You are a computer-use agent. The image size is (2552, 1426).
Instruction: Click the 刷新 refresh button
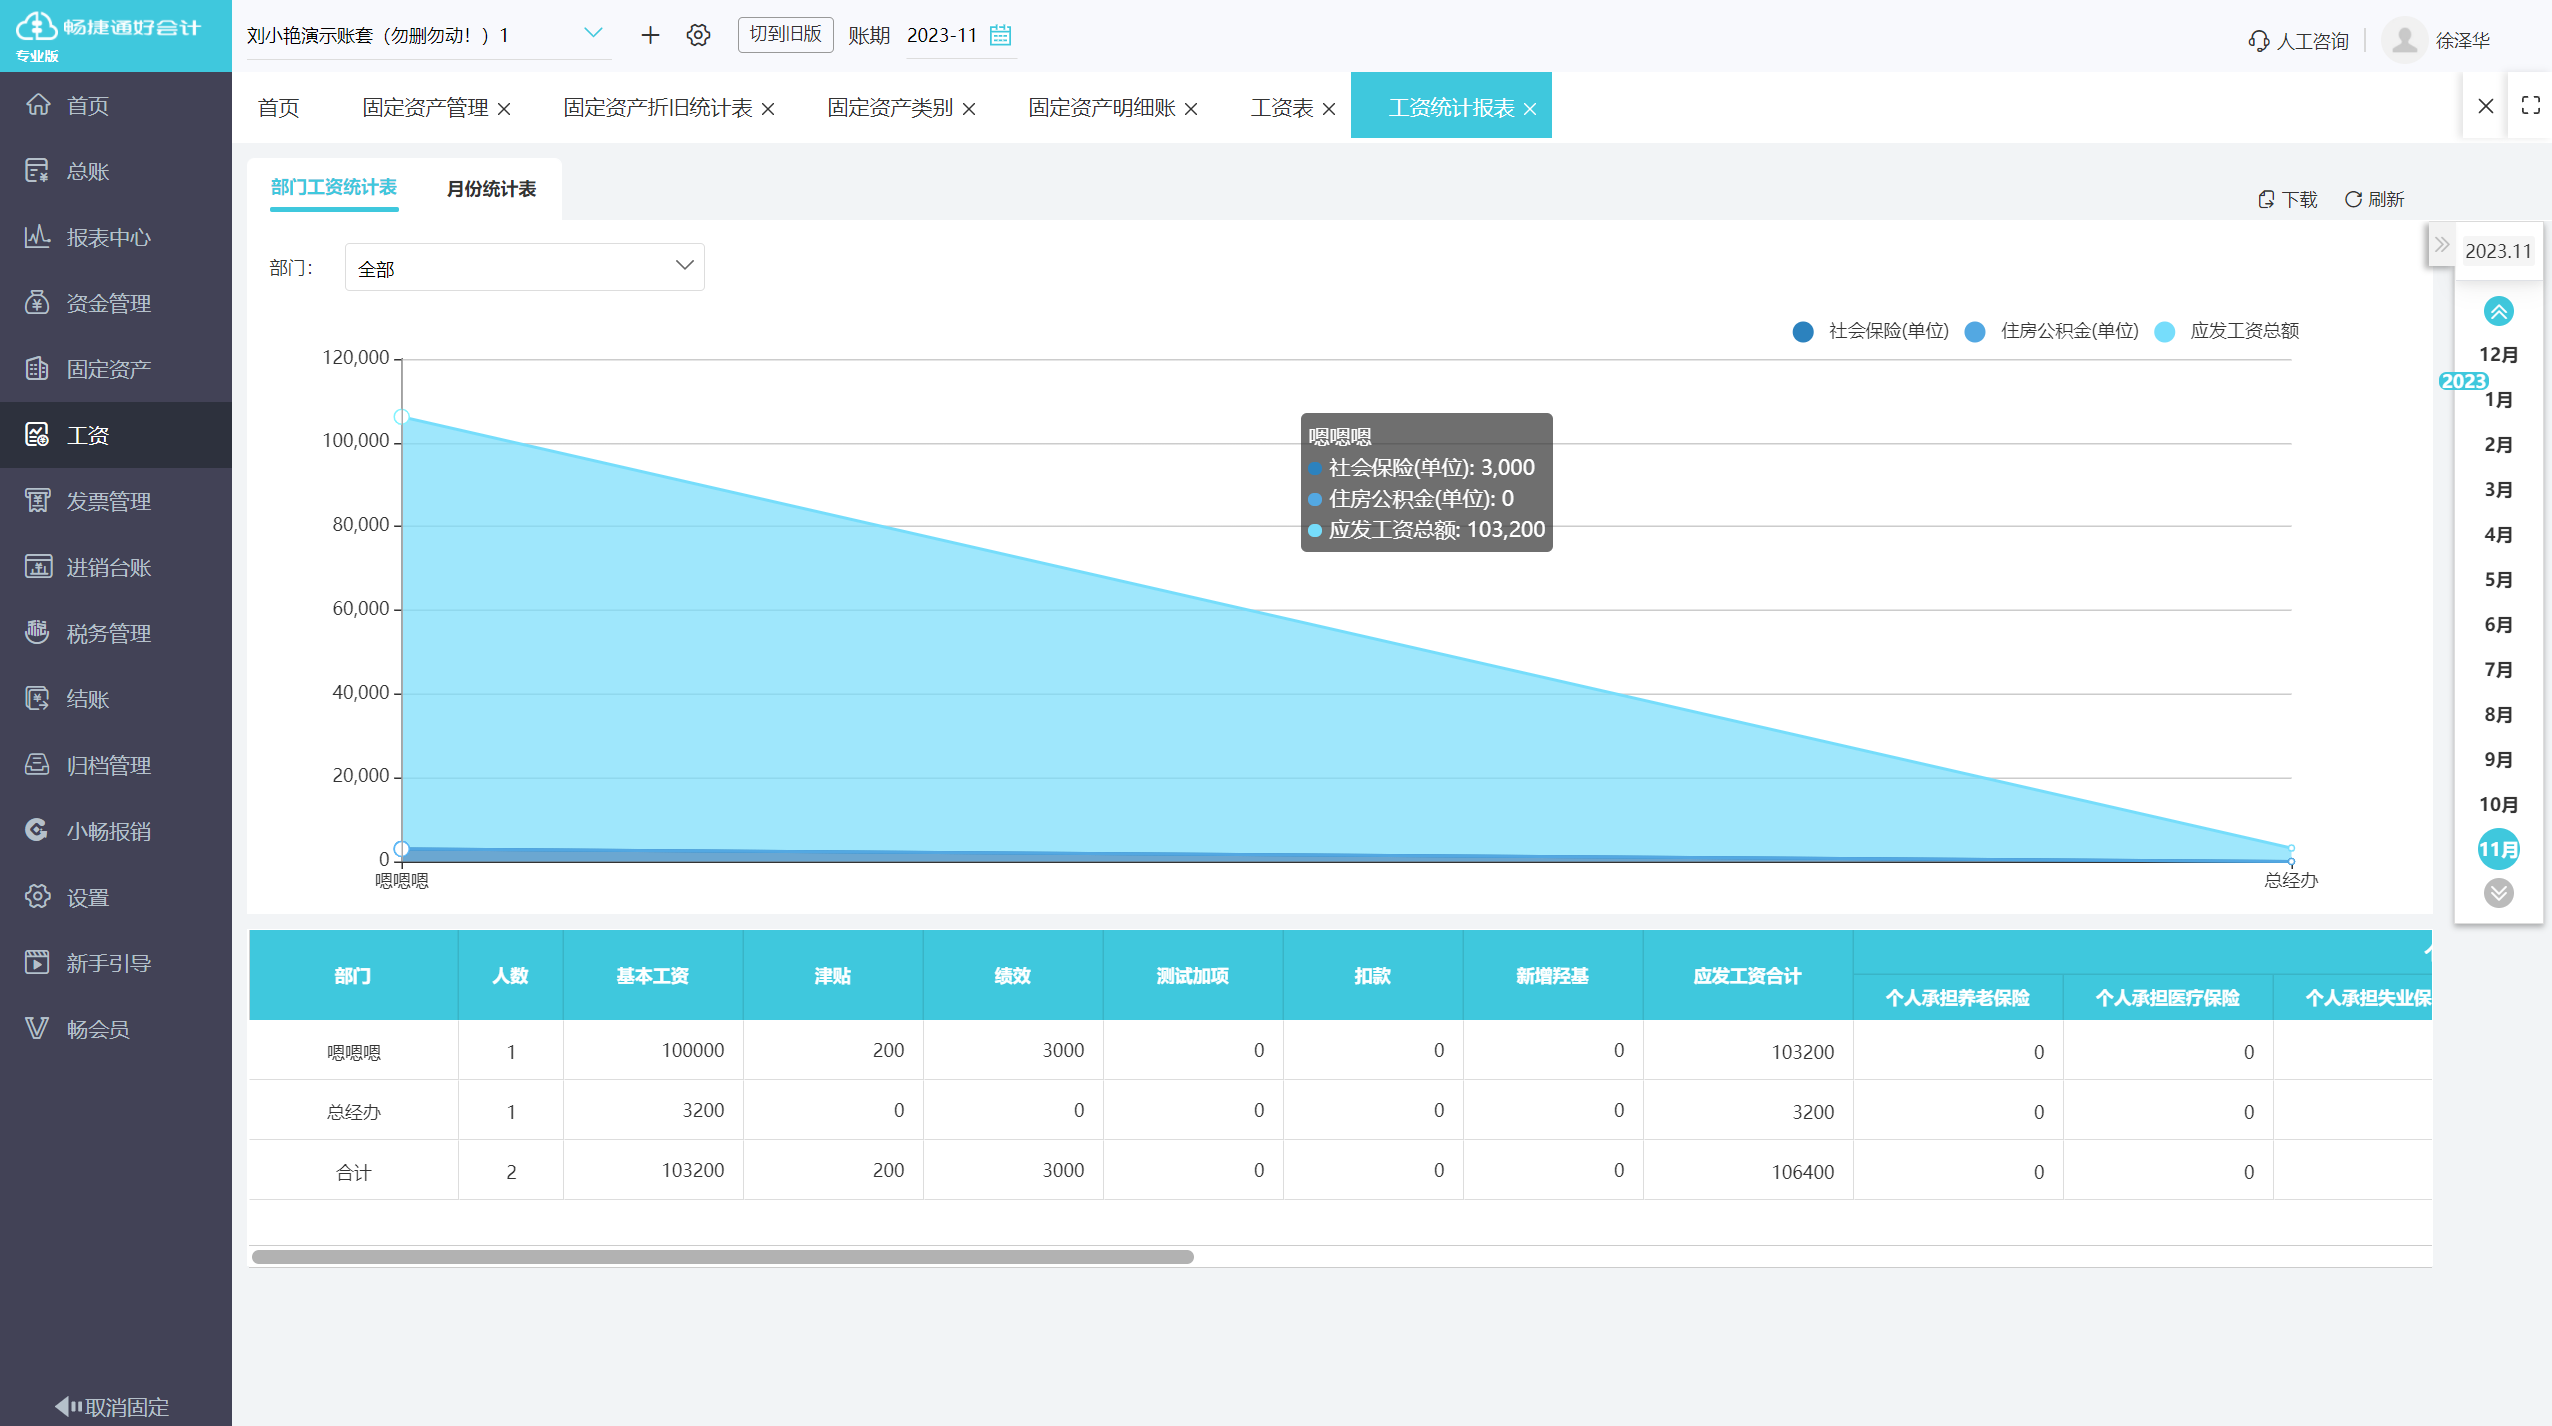(x=2378, y=198)
